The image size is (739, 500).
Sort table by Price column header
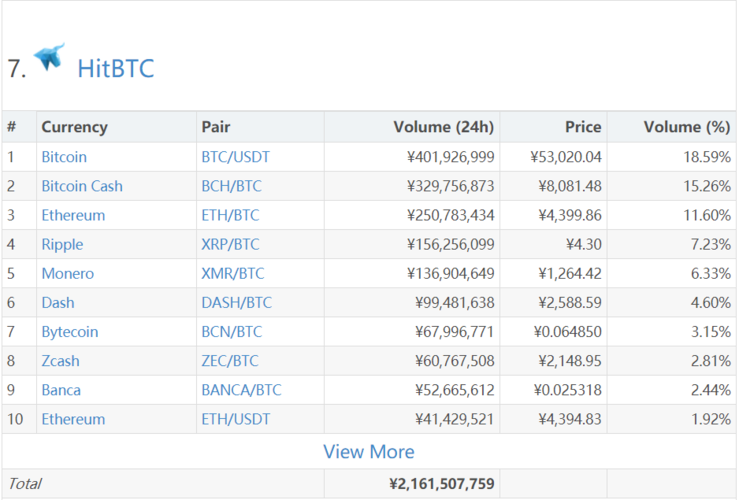coord(582,127)
